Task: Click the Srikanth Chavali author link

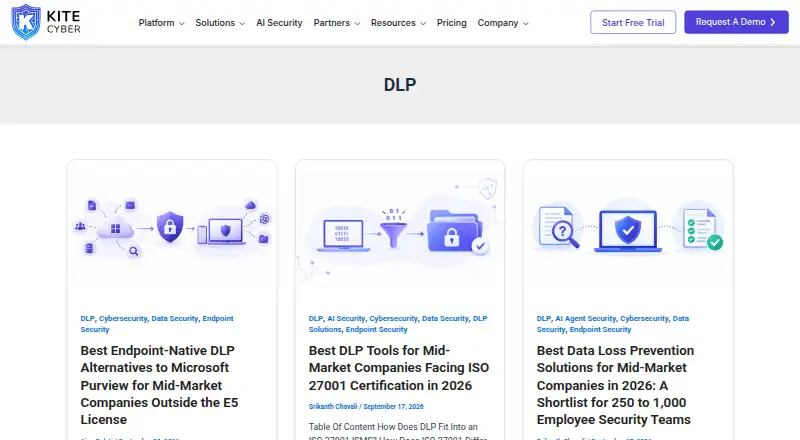Action: 333,407
